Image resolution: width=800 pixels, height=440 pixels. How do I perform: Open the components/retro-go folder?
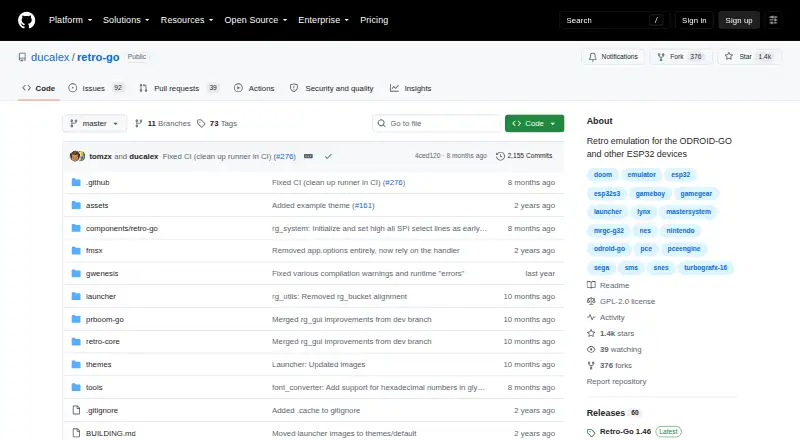pos(121,229)
